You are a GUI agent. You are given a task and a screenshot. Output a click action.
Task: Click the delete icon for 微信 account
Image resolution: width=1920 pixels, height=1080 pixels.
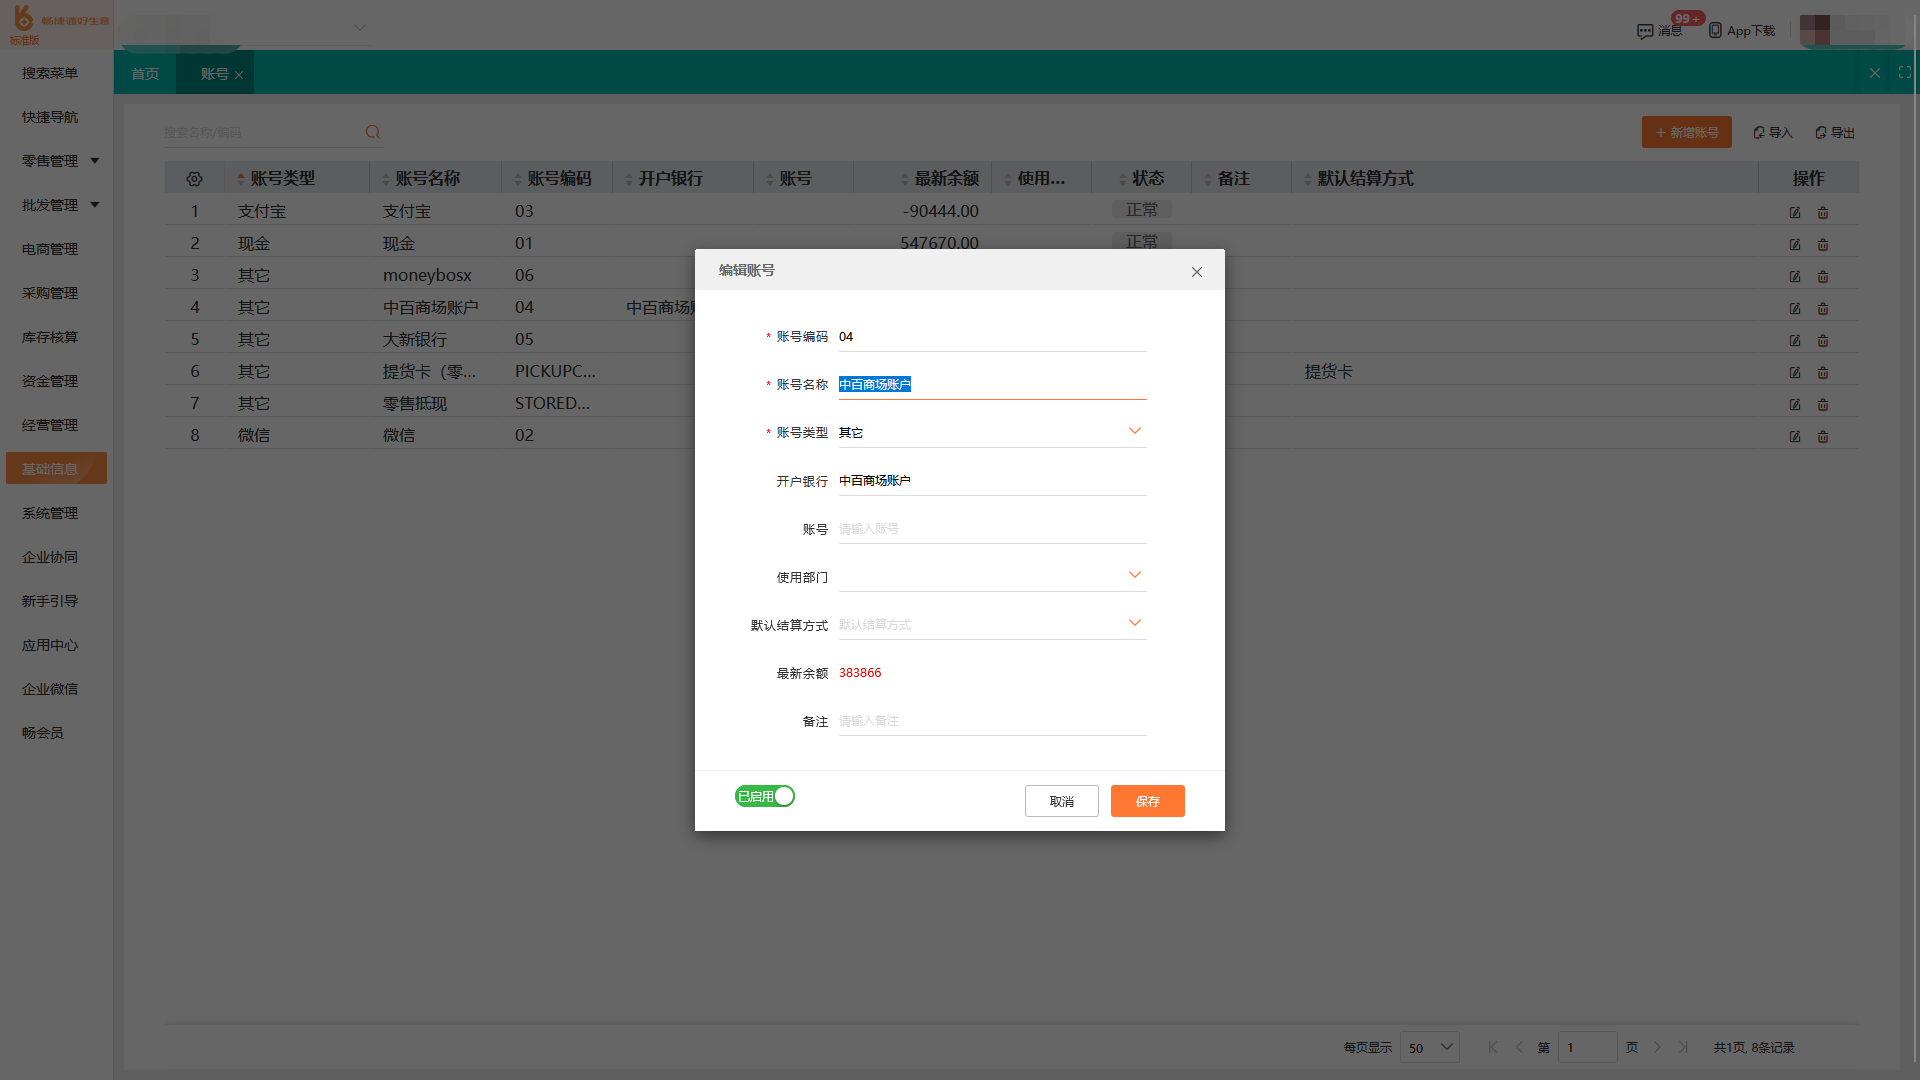[1824, 435]
